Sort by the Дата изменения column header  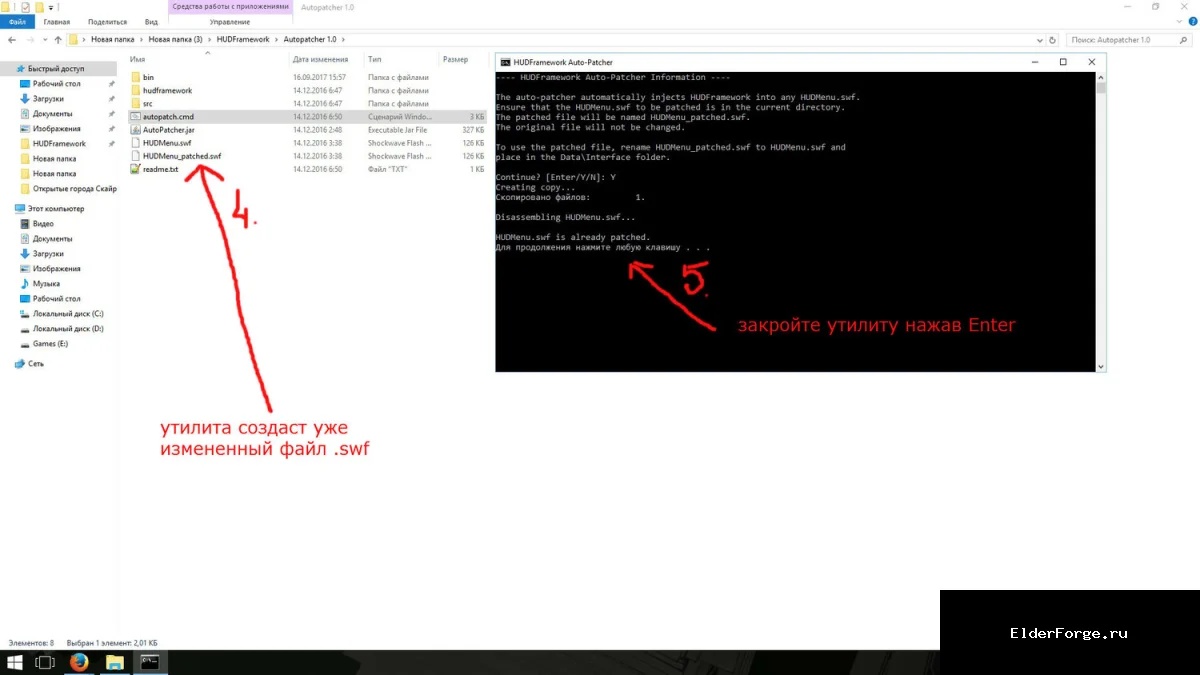pos(320,59)
